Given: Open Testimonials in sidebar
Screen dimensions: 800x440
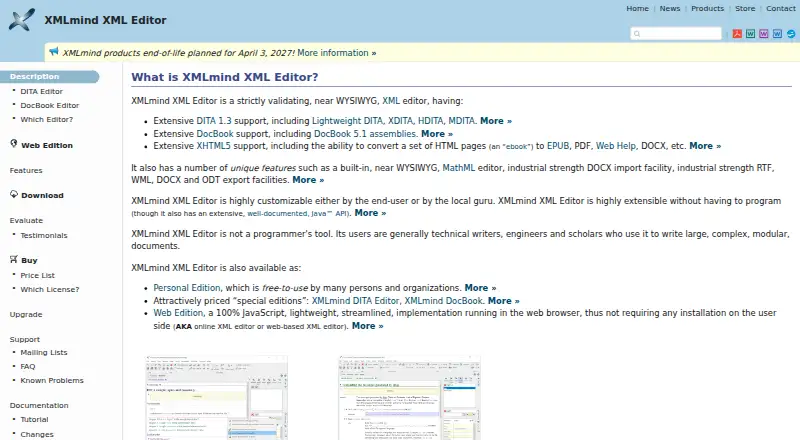Looking at the screenshot, I should (x=44, y=235).
